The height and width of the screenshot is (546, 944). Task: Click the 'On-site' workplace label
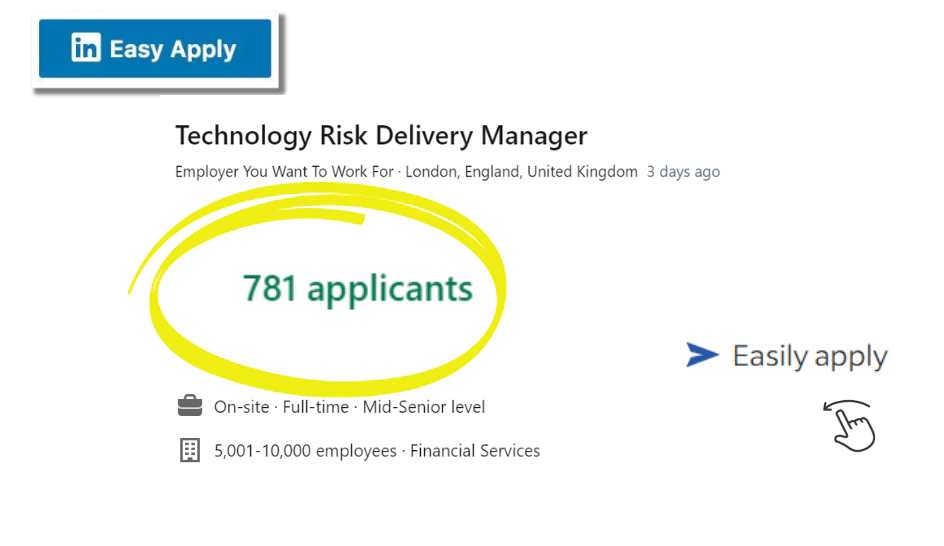pos(241,407)
